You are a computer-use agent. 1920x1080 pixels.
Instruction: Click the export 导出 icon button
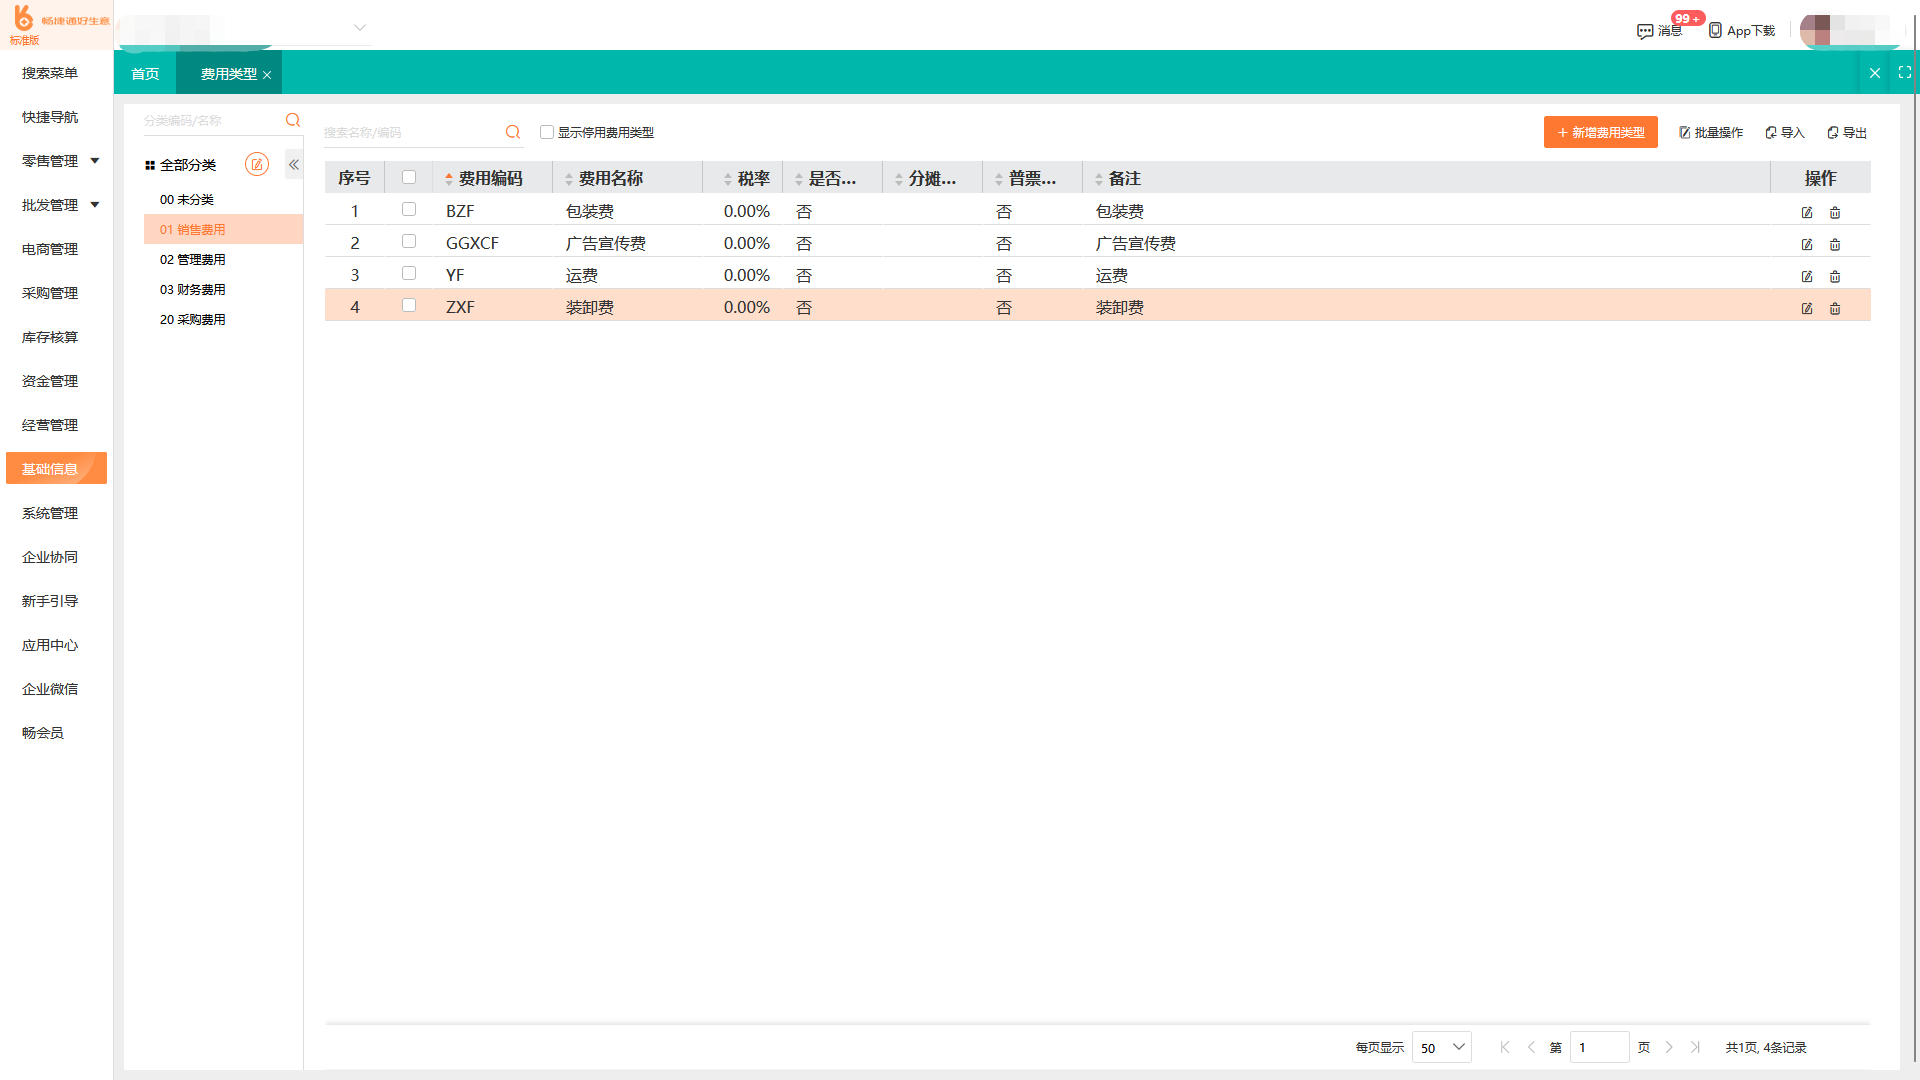tap(1846, 131)
